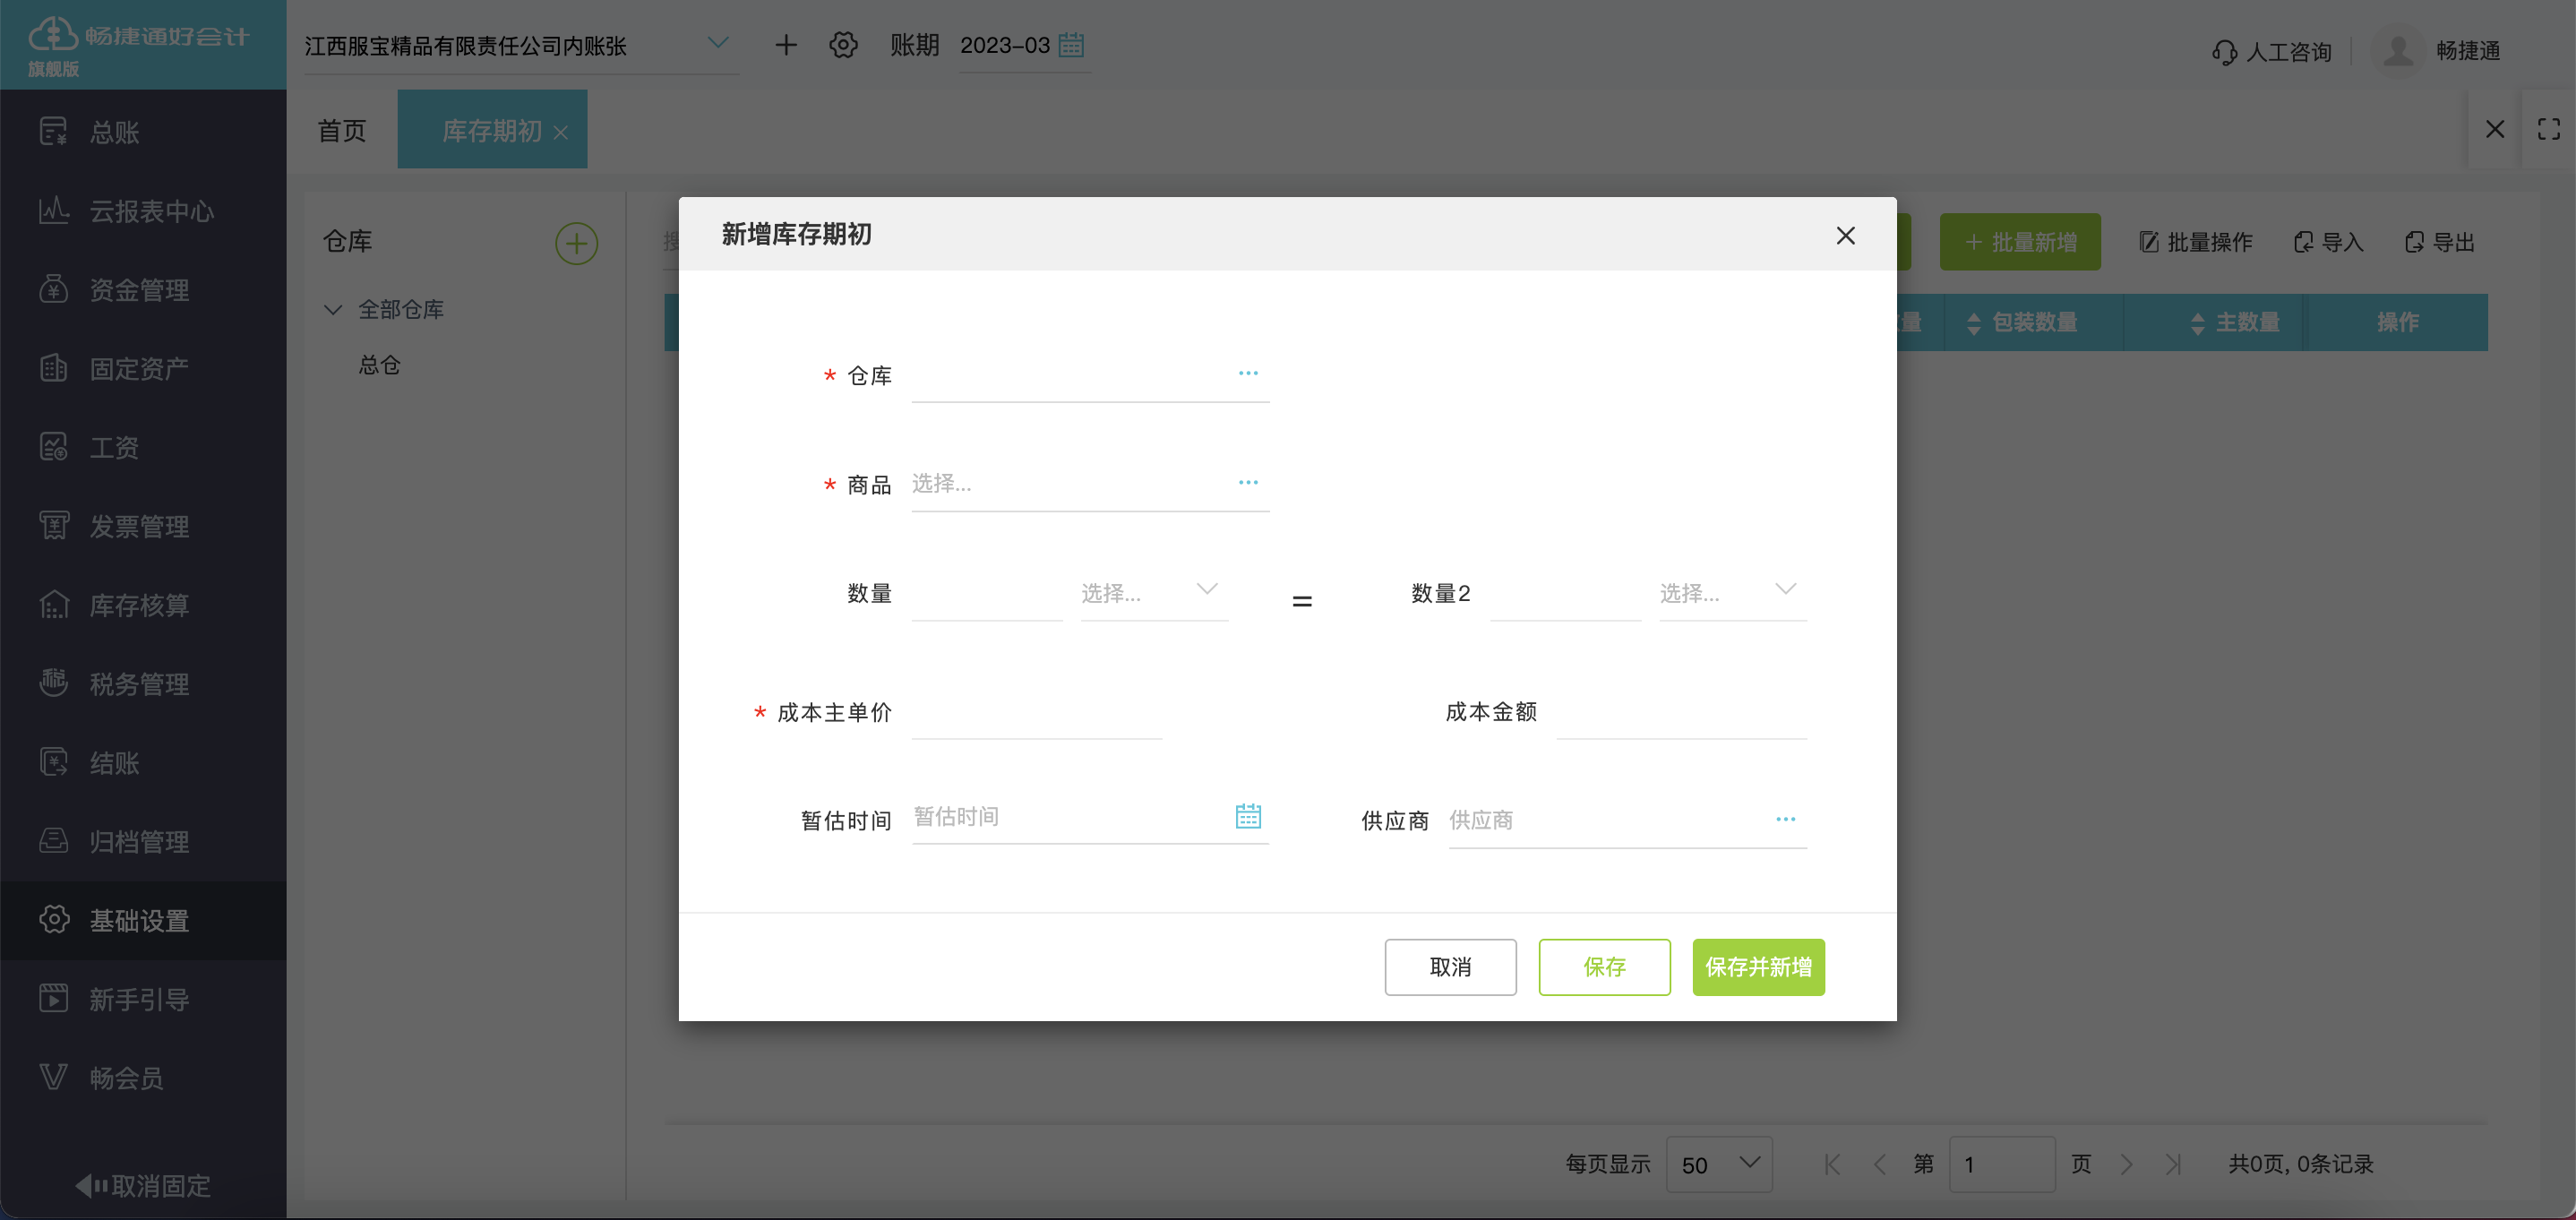Screen dimensions: 2576x1220
Task: Click the 商品 selection icon
Action: [x=1250, y=483]
